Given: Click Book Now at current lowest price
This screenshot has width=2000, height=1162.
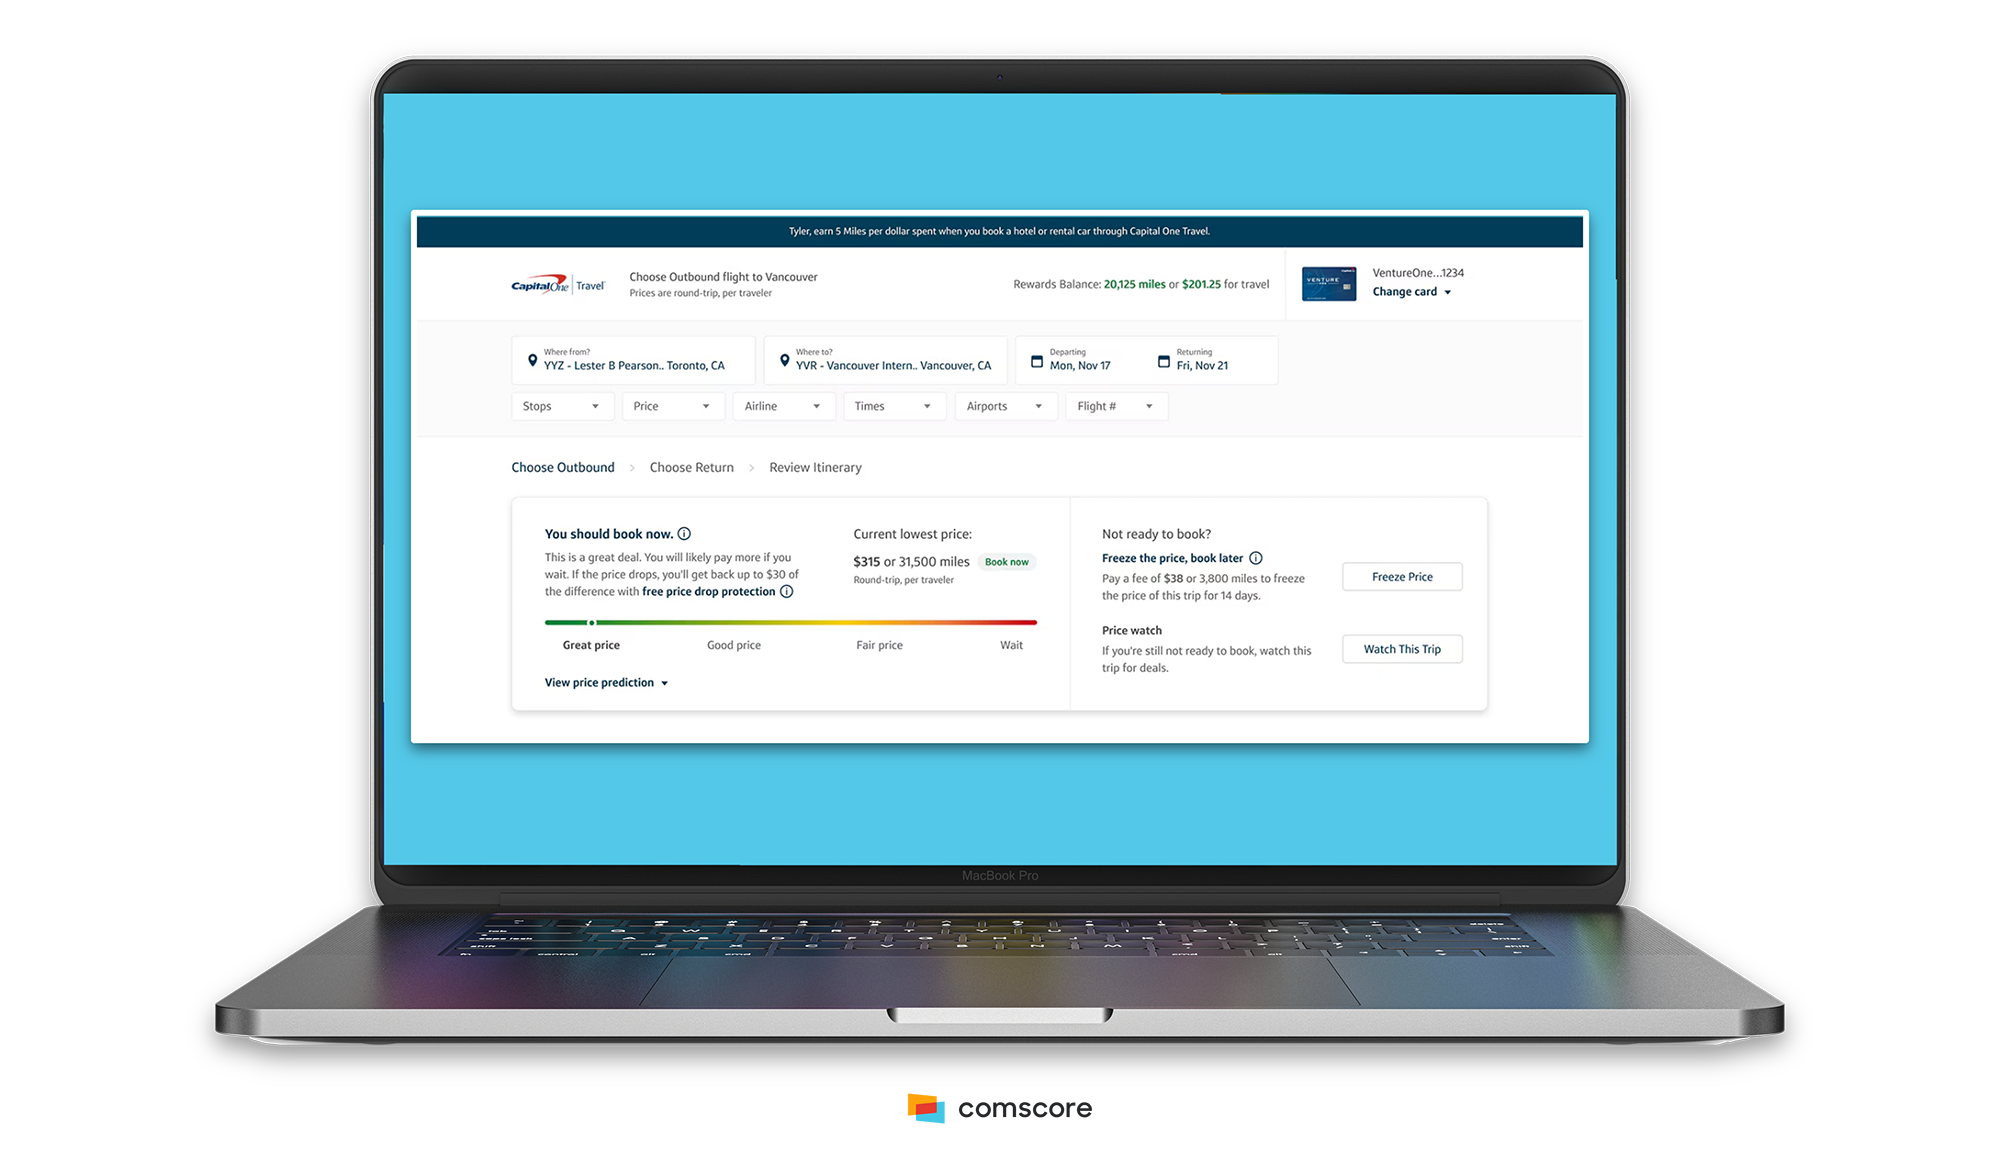Looking at the screenshot, I should coord(1006,560).
